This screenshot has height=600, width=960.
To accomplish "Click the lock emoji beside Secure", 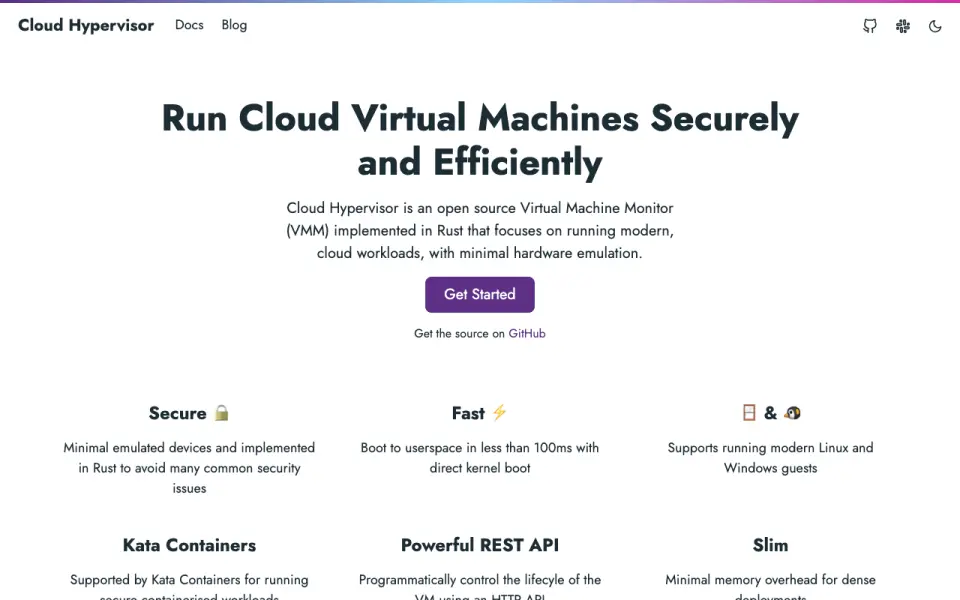I will pyautogui.click(x=222, y=413).
